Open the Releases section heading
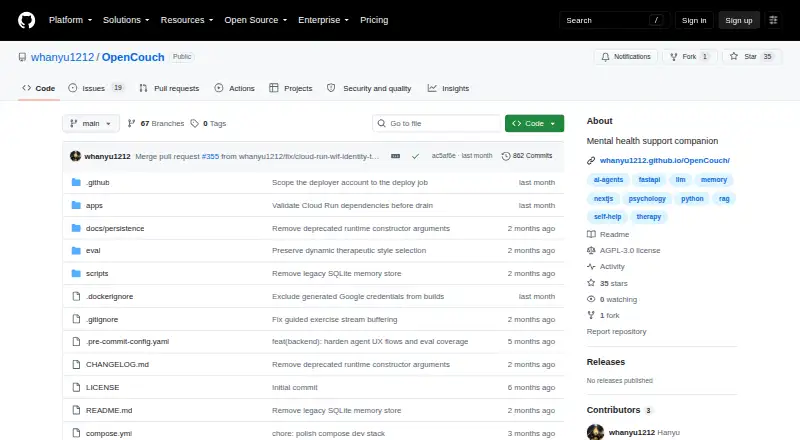Viewport: 800px width, 440px height. point(606,362)
